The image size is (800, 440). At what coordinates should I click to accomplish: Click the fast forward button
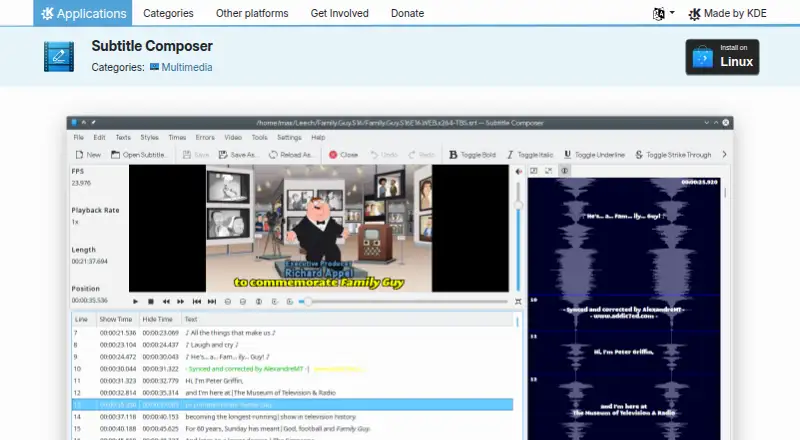click(x=181, y=302)
